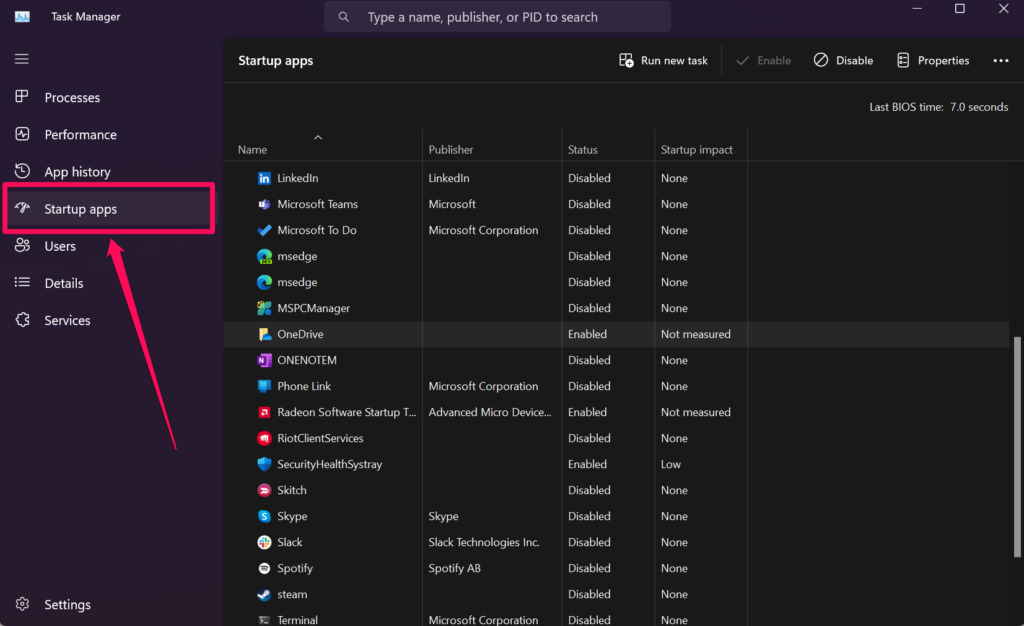
Task: Click the RiotClientServices icon
Action: point(264,439)
